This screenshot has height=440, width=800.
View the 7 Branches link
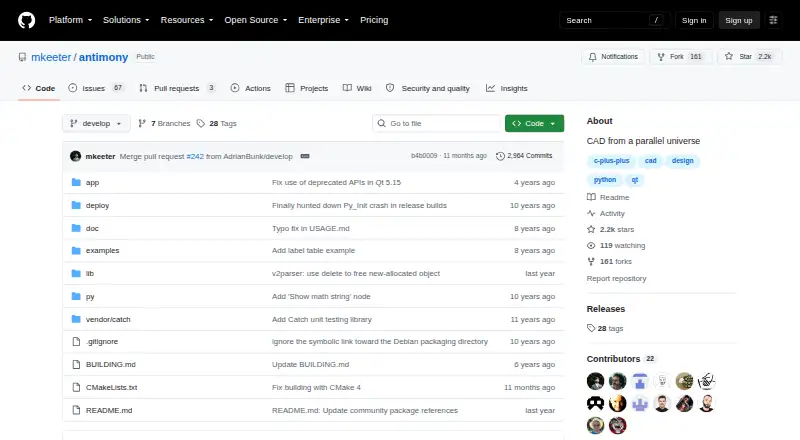click(164, 124)
